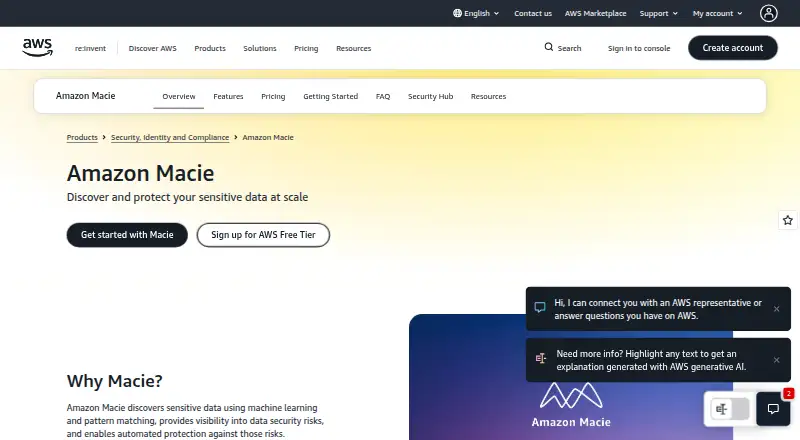This screenshot has height=440, width=800.
Task: Open the Resources menu in main navigation
Action: 354,48
